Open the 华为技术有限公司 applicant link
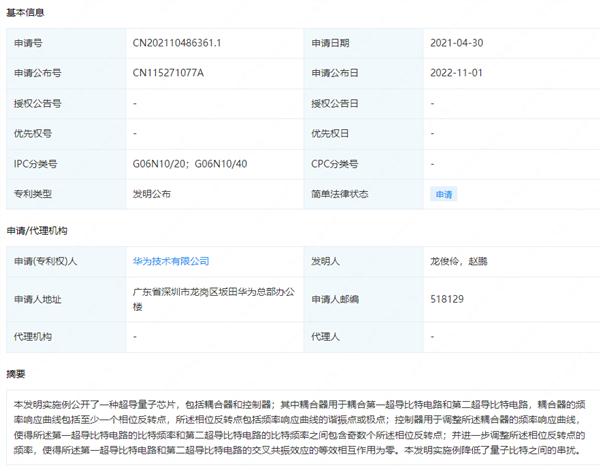600x471 pixels. (171, 261)
